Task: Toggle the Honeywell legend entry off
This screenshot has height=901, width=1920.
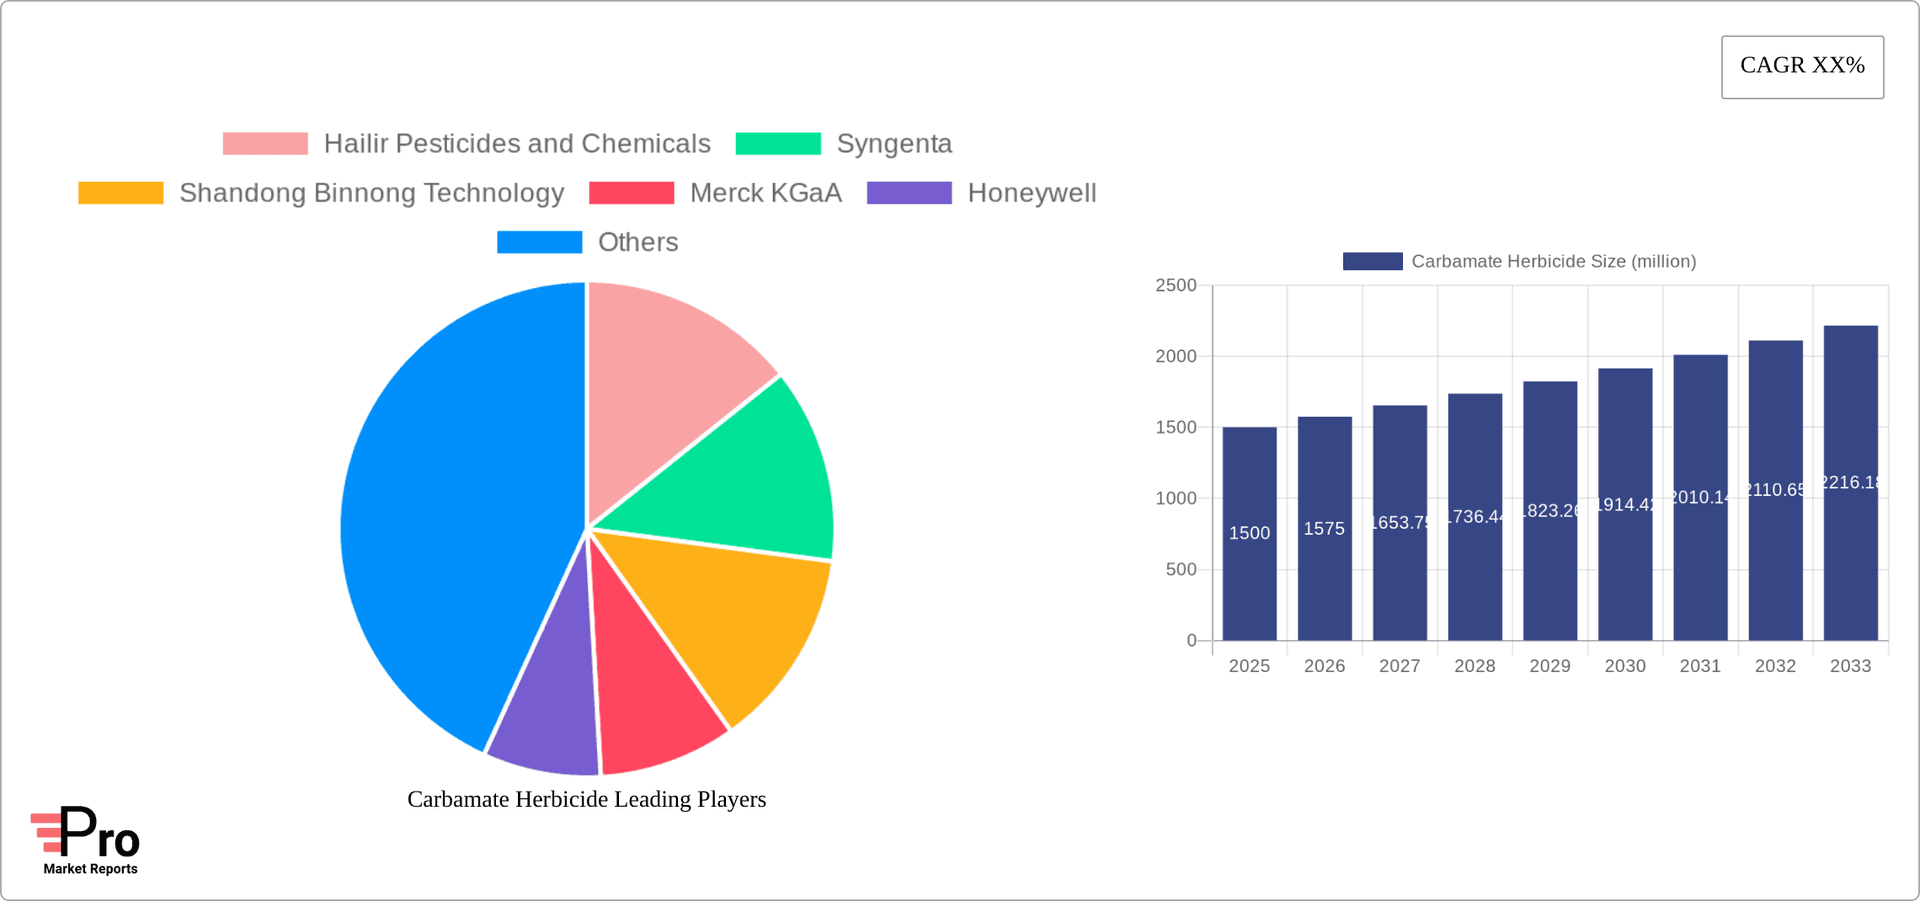Action: 1032,192
